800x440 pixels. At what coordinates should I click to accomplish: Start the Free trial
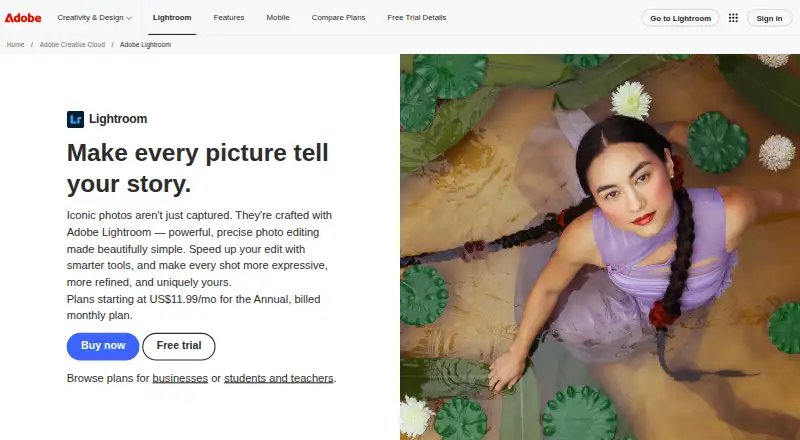tap(179, 346)
